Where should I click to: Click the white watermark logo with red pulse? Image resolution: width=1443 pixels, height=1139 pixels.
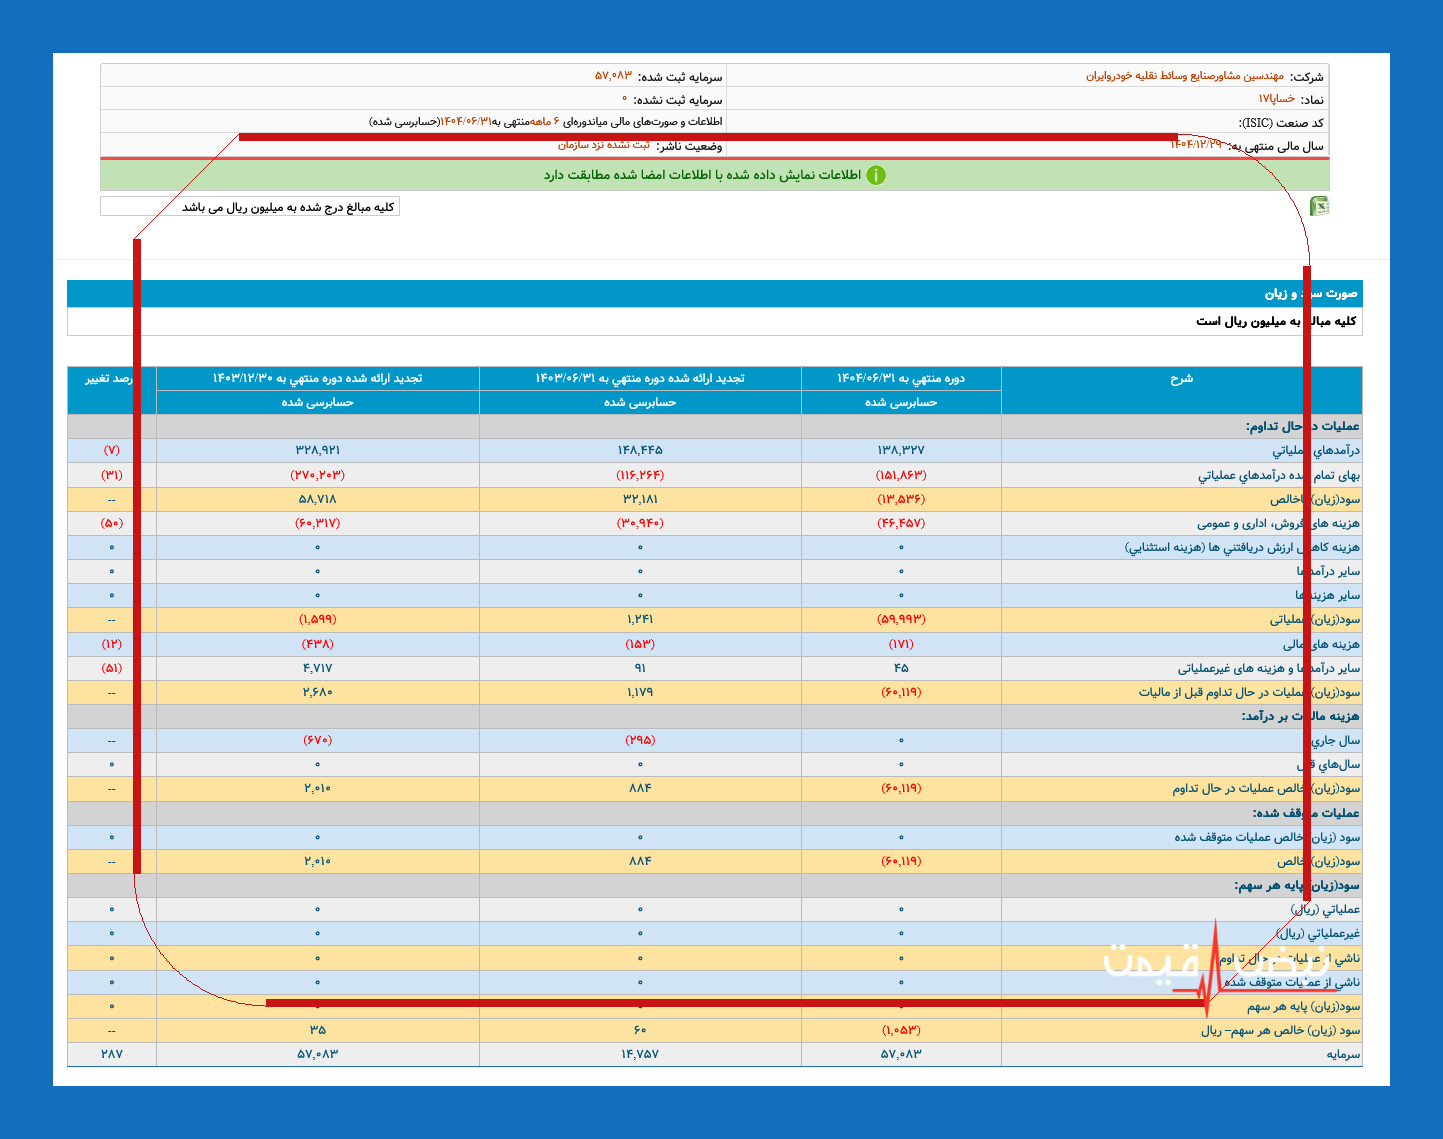[x=1215, y=964]
